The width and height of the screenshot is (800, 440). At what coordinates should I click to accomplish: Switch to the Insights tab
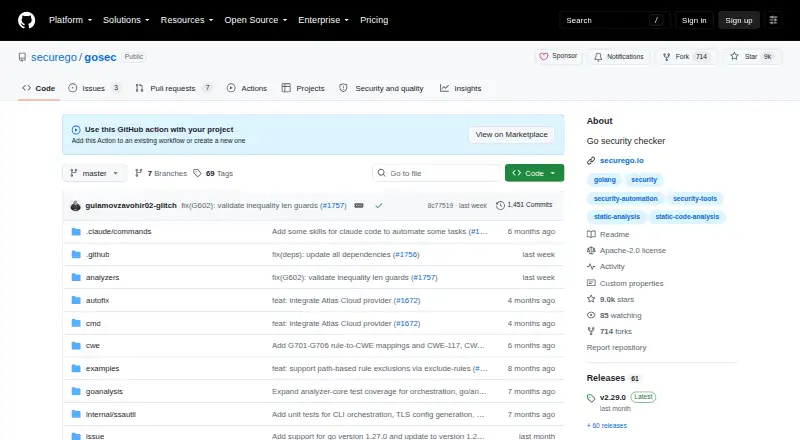coord(461,88)
